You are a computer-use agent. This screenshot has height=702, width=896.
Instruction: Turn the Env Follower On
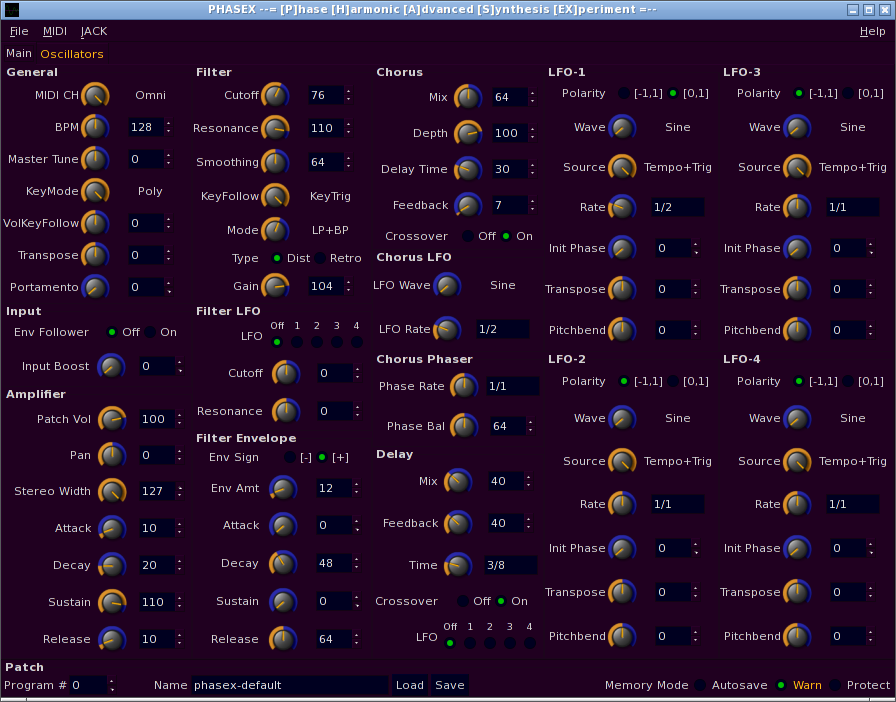click(150, 332)
